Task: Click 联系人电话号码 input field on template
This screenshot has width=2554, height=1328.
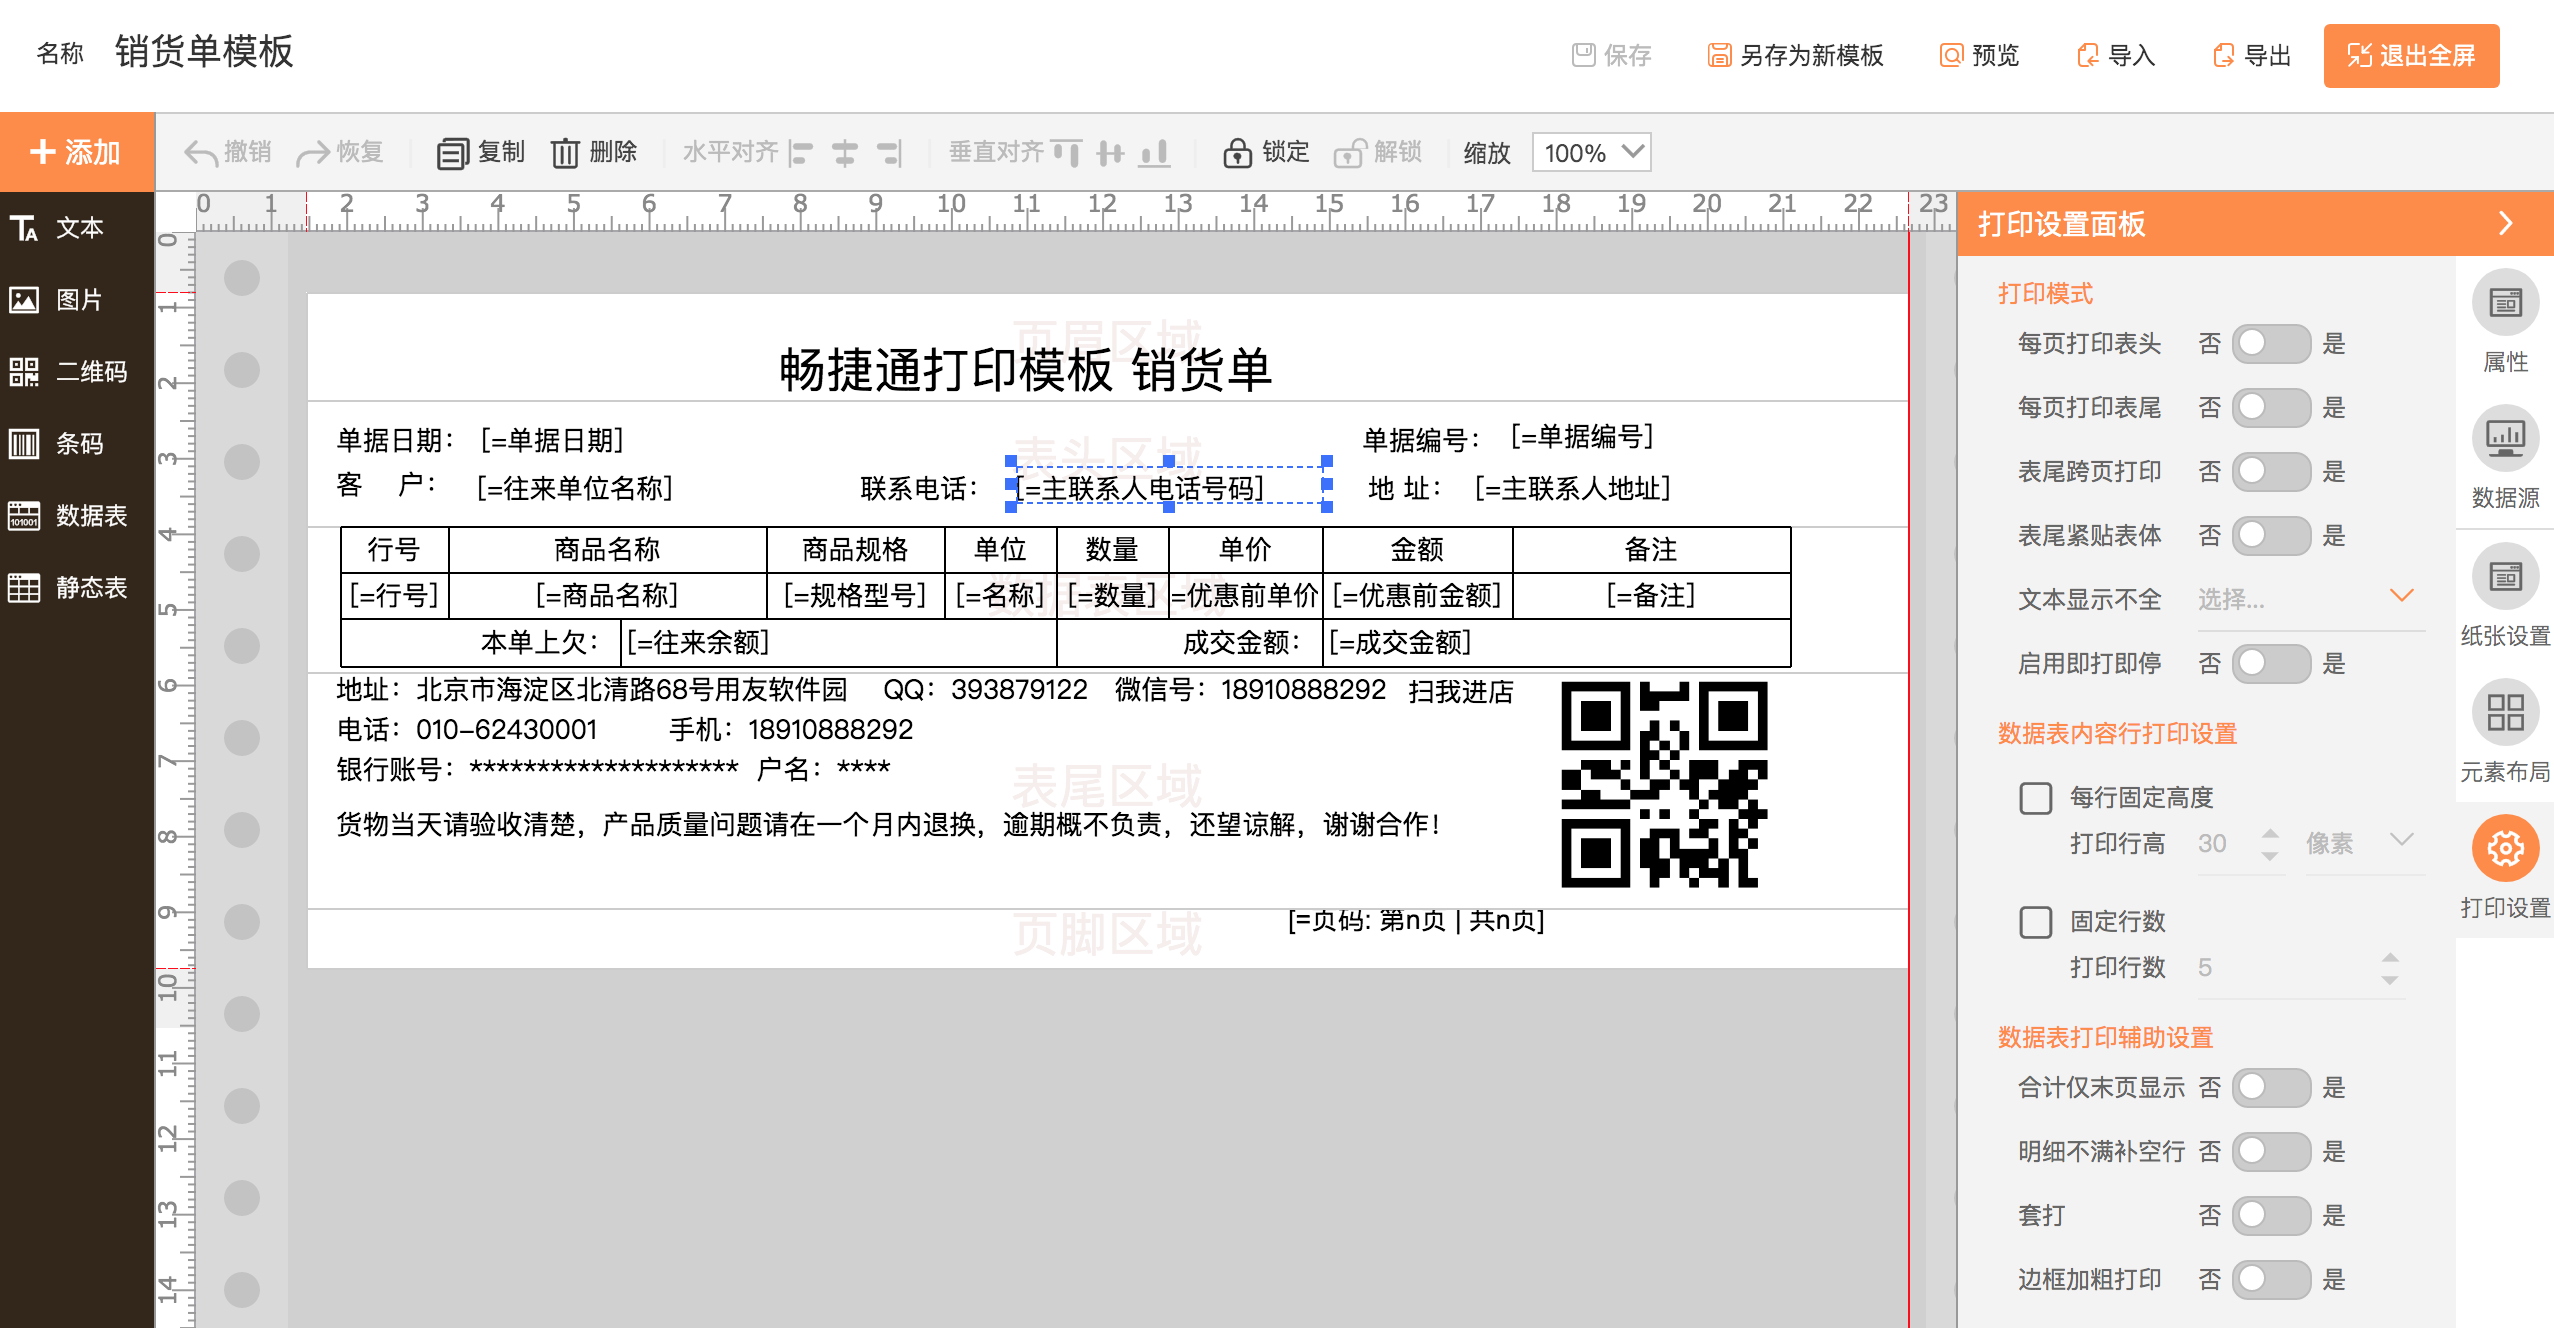Action: [x=1166, y=488]
